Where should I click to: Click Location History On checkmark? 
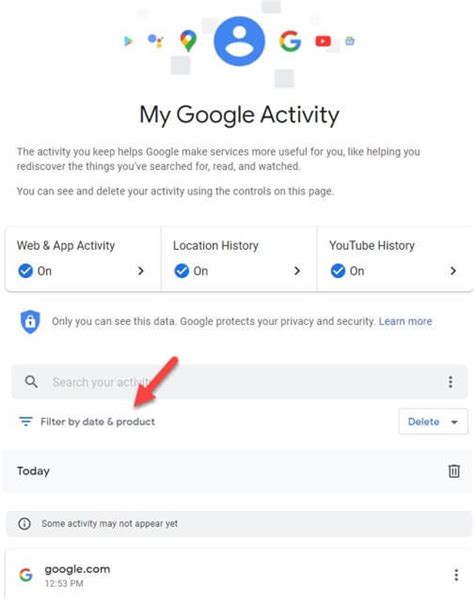tap(182, 271)
